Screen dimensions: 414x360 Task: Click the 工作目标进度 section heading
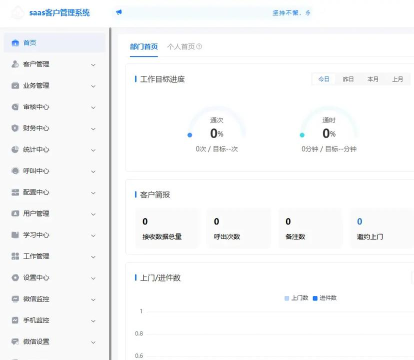pyautogui.click(x=162, y=79)
